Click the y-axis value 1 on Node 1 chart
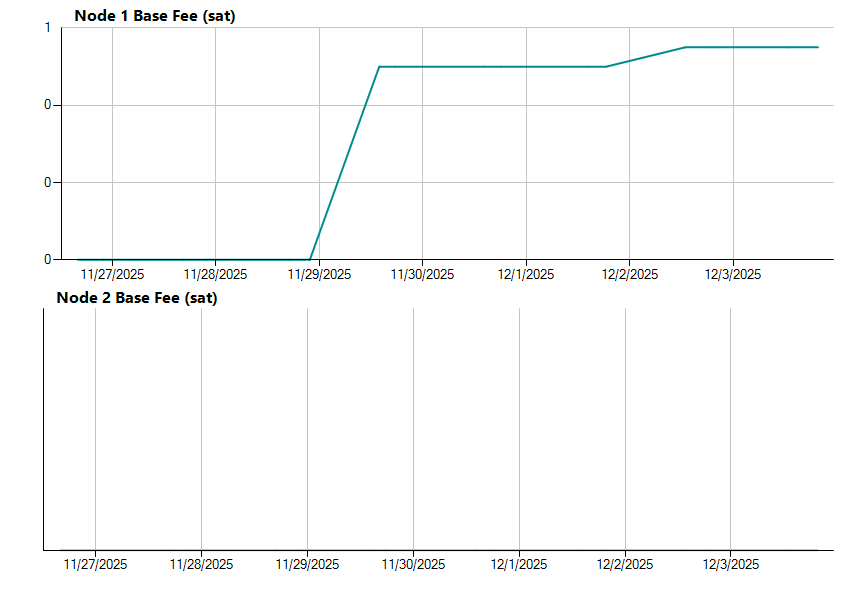Image resolution: width=860 pixels, height=600 pixels. (47, 28)
